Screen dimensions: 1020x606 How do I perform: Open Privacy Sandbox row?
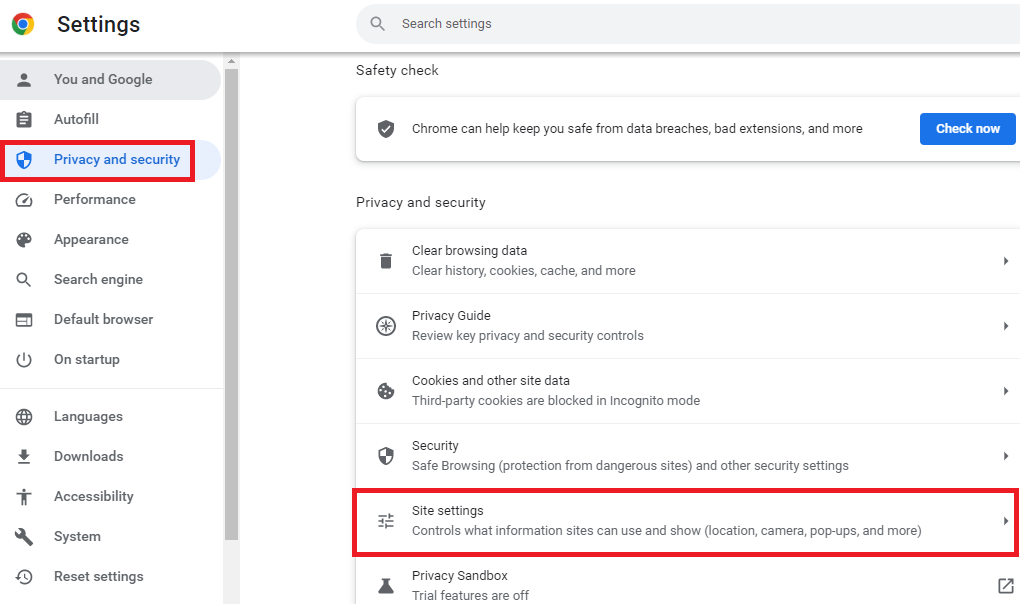688,580
